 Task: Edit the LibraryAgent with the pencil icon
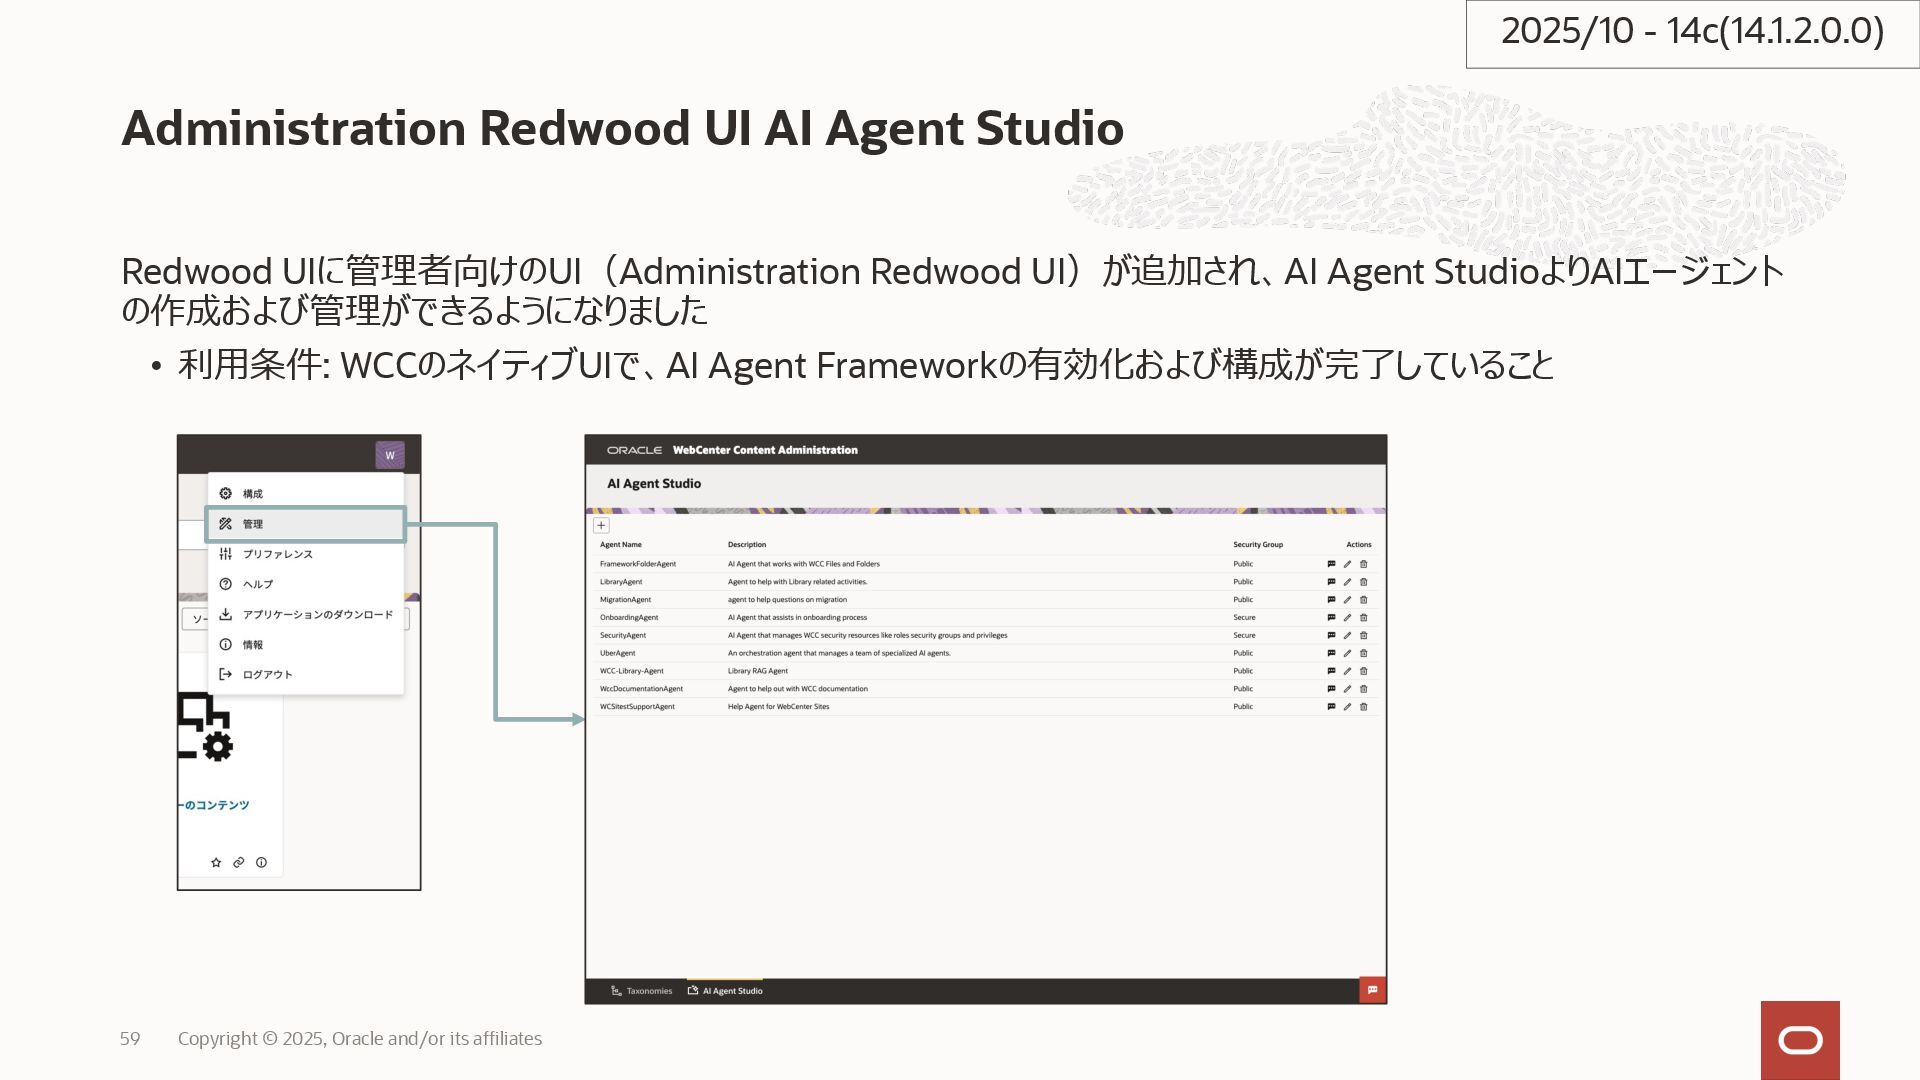1347,582
